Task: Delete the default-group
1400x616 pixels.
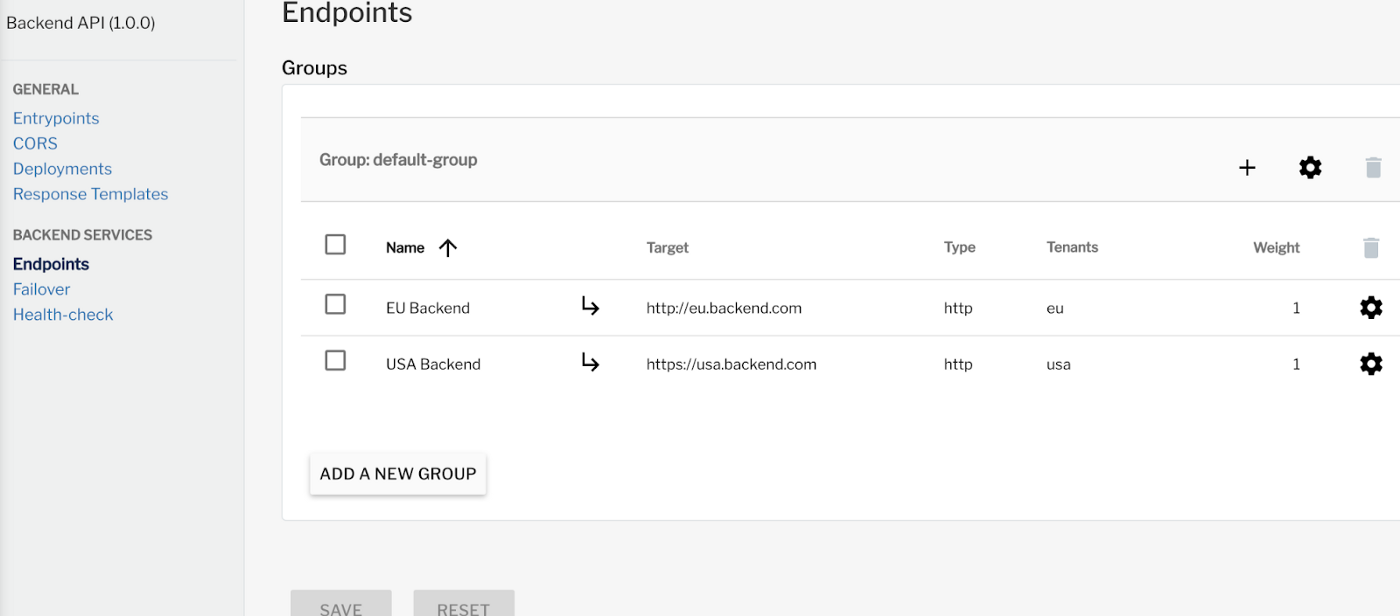Action: (x=1373, y=167)
